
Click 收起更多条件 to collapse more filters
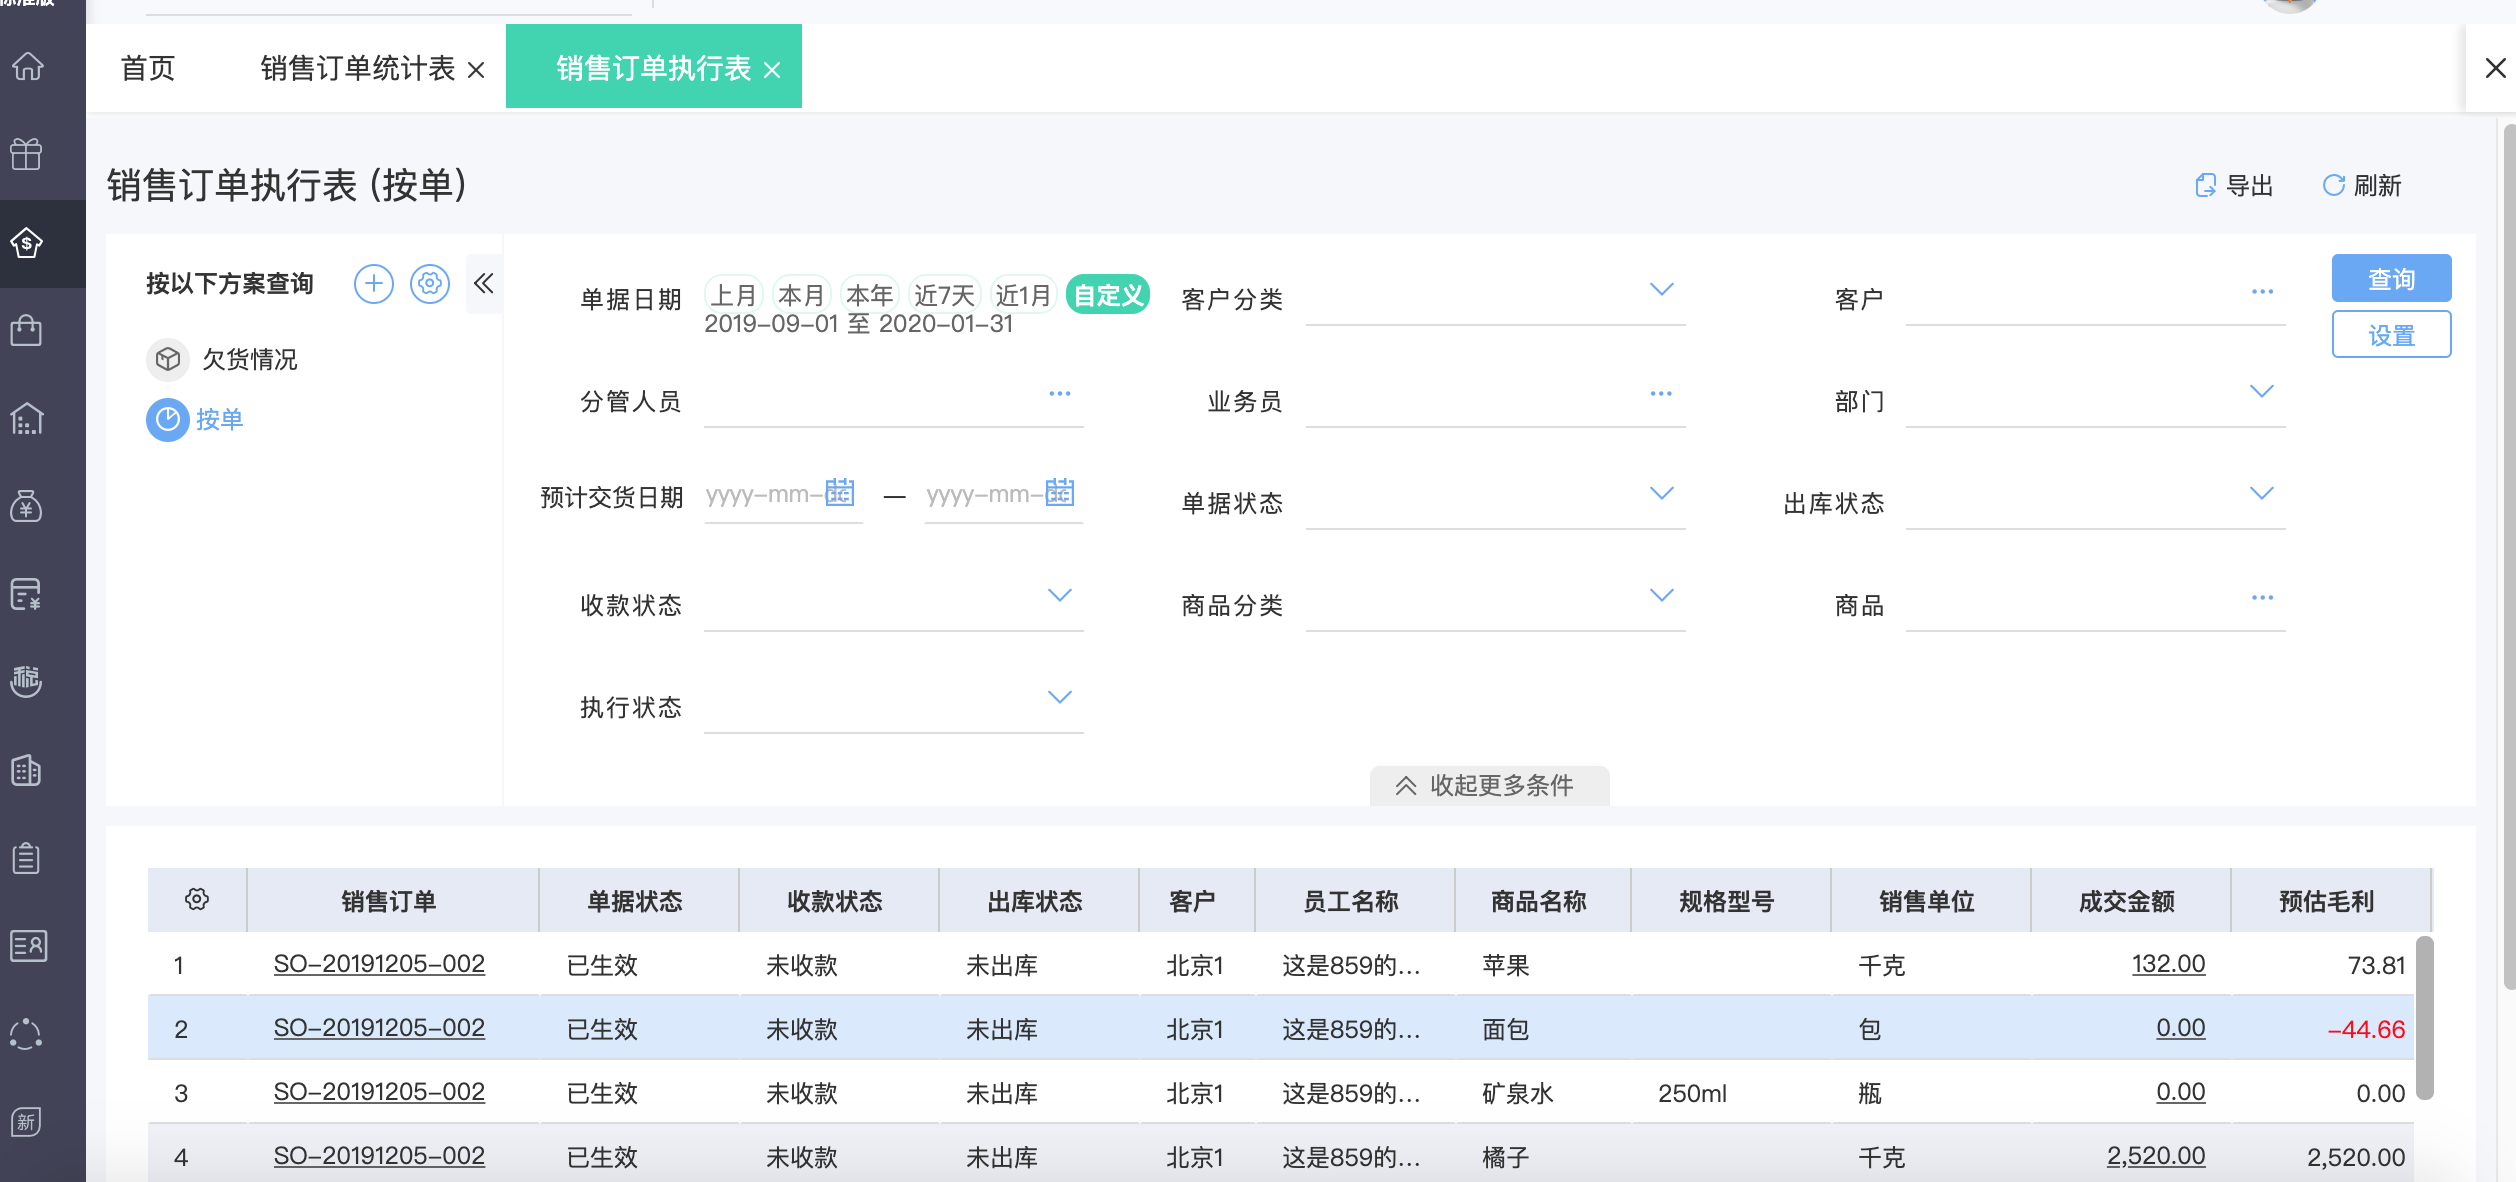tap(1487, 784)
